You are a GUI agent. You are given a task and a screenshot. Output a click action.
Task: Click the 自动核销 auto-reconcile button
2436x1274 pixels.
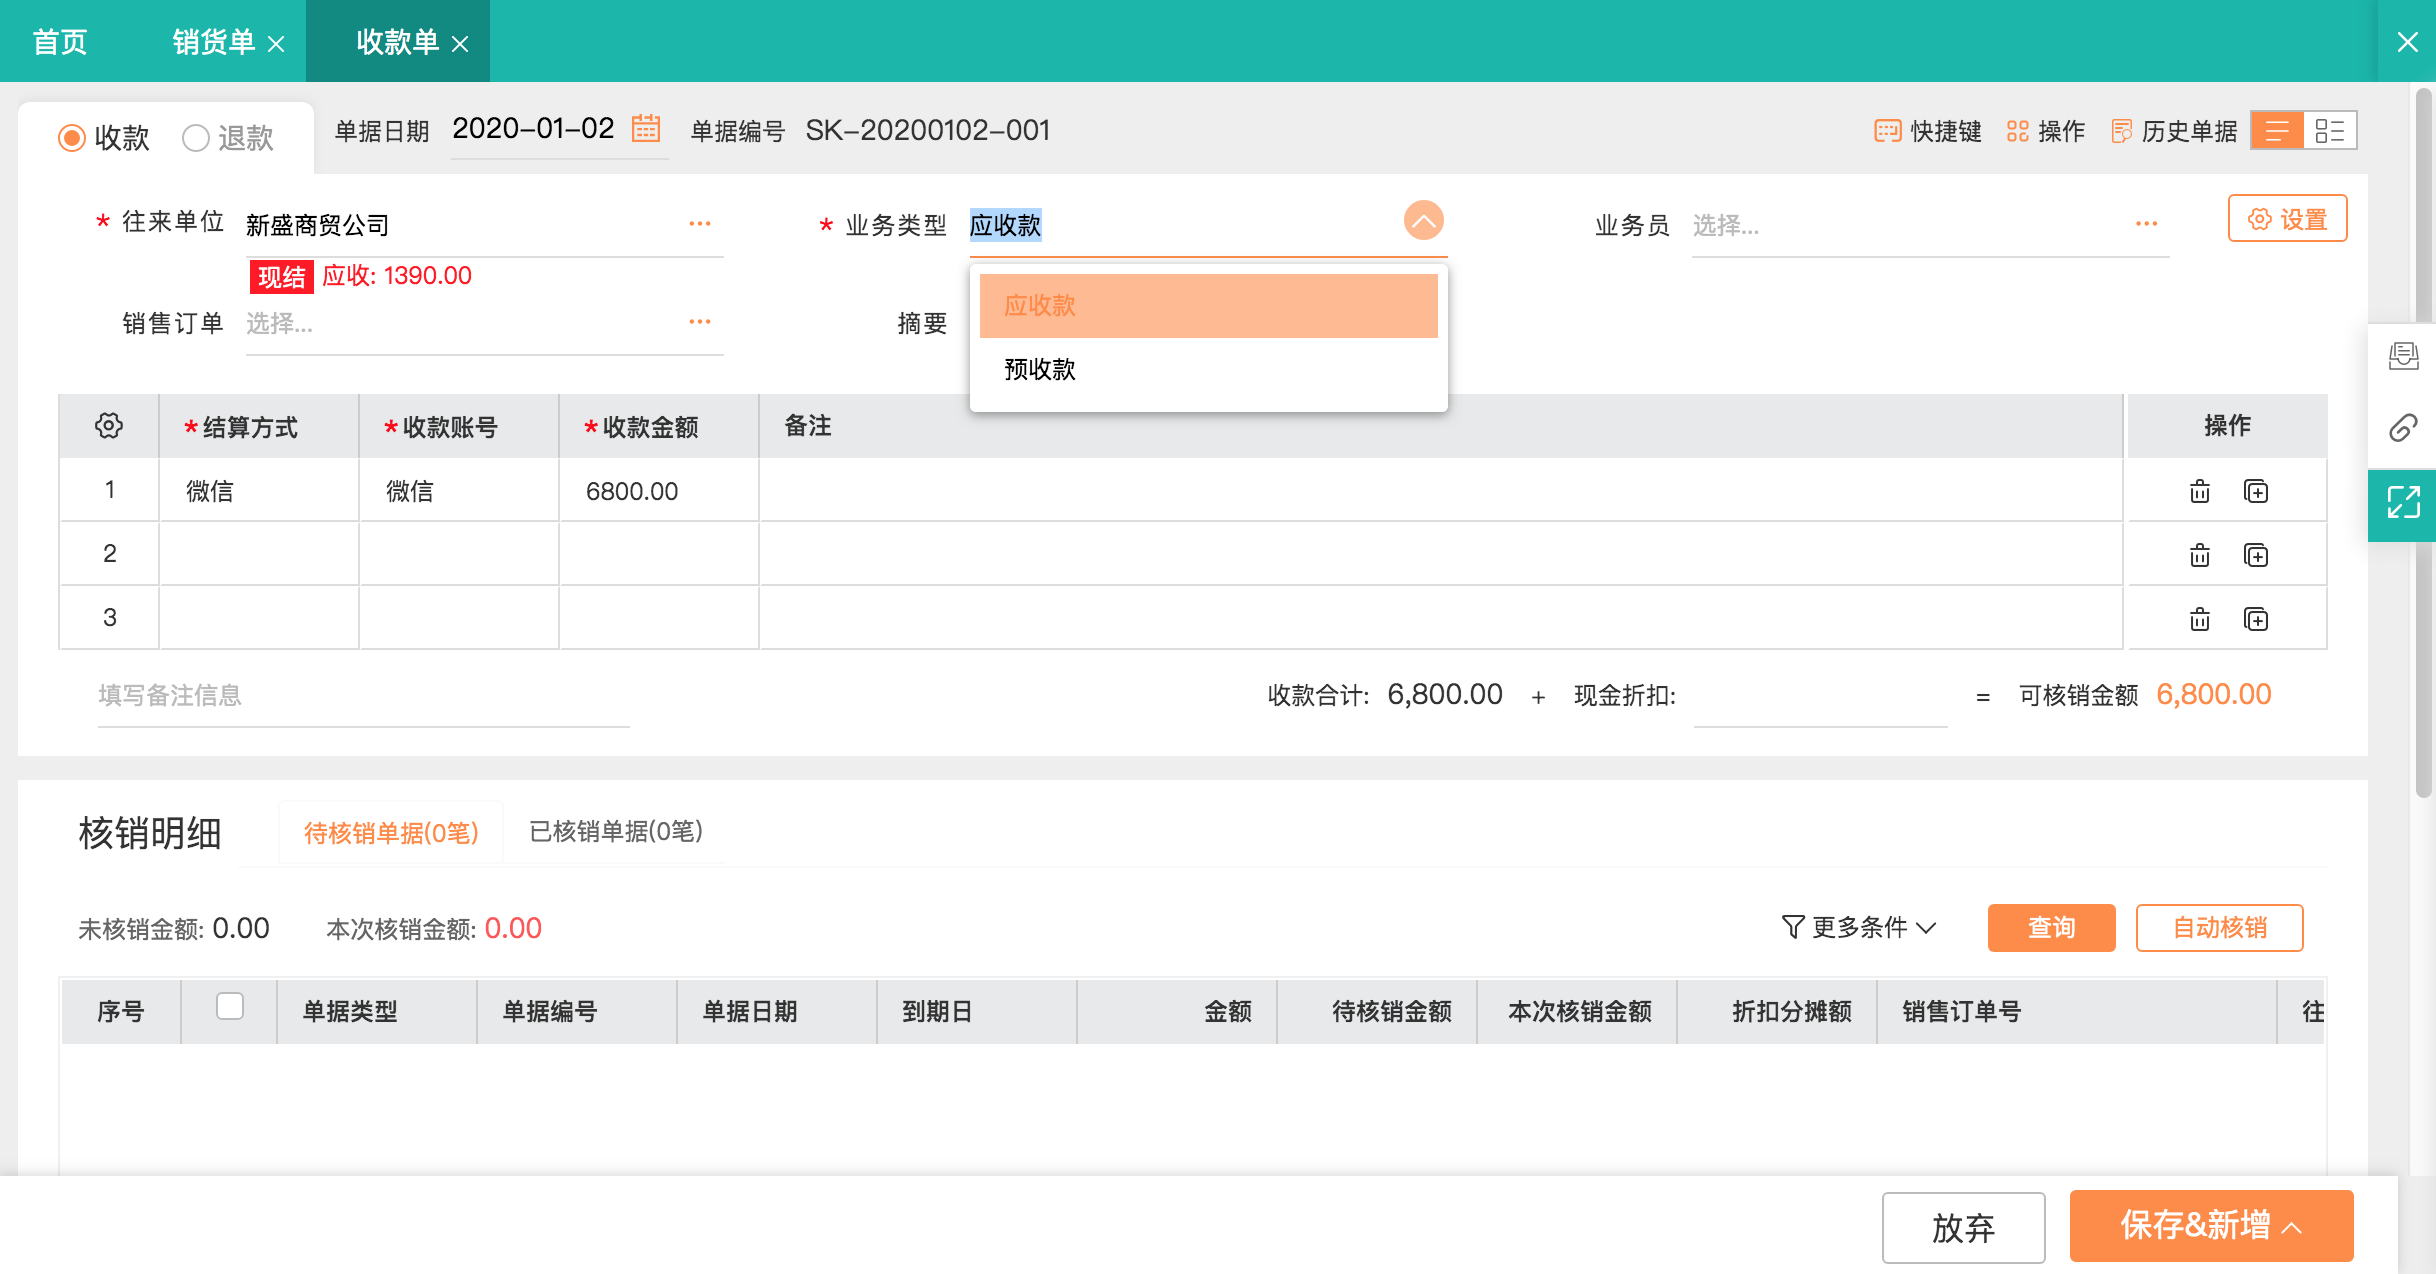click(2222, 928)
